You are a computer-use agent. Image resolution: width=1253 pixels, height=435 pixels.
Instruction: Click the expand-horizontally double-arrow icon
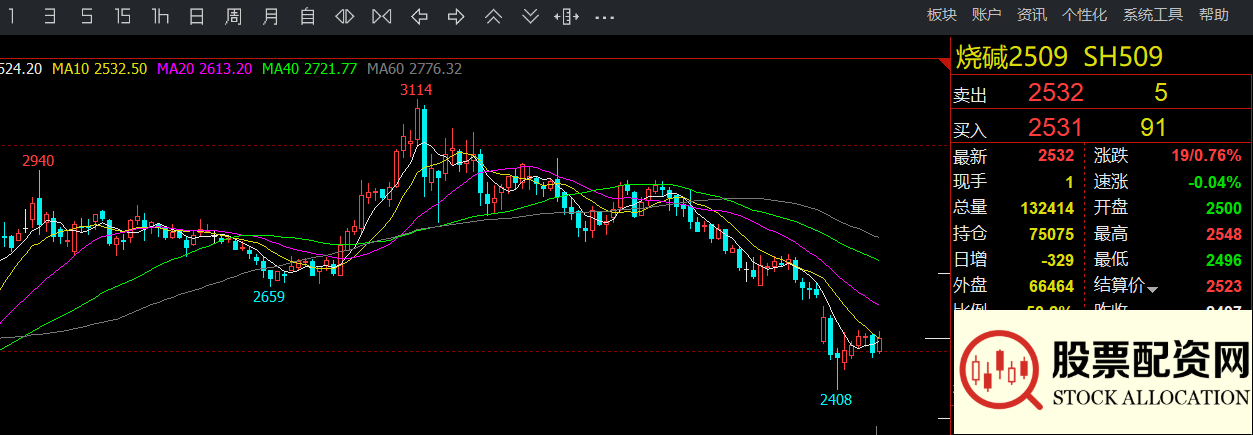(344, 16)
